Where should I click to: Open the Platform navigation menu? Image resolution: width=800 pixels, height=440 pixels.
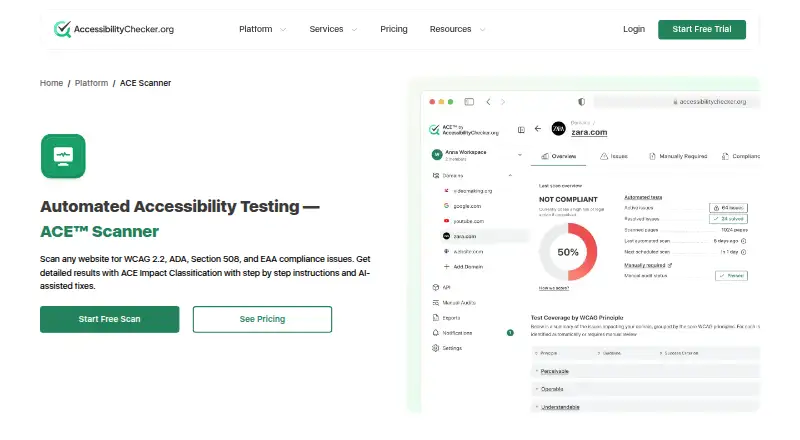tap(262, 29)
